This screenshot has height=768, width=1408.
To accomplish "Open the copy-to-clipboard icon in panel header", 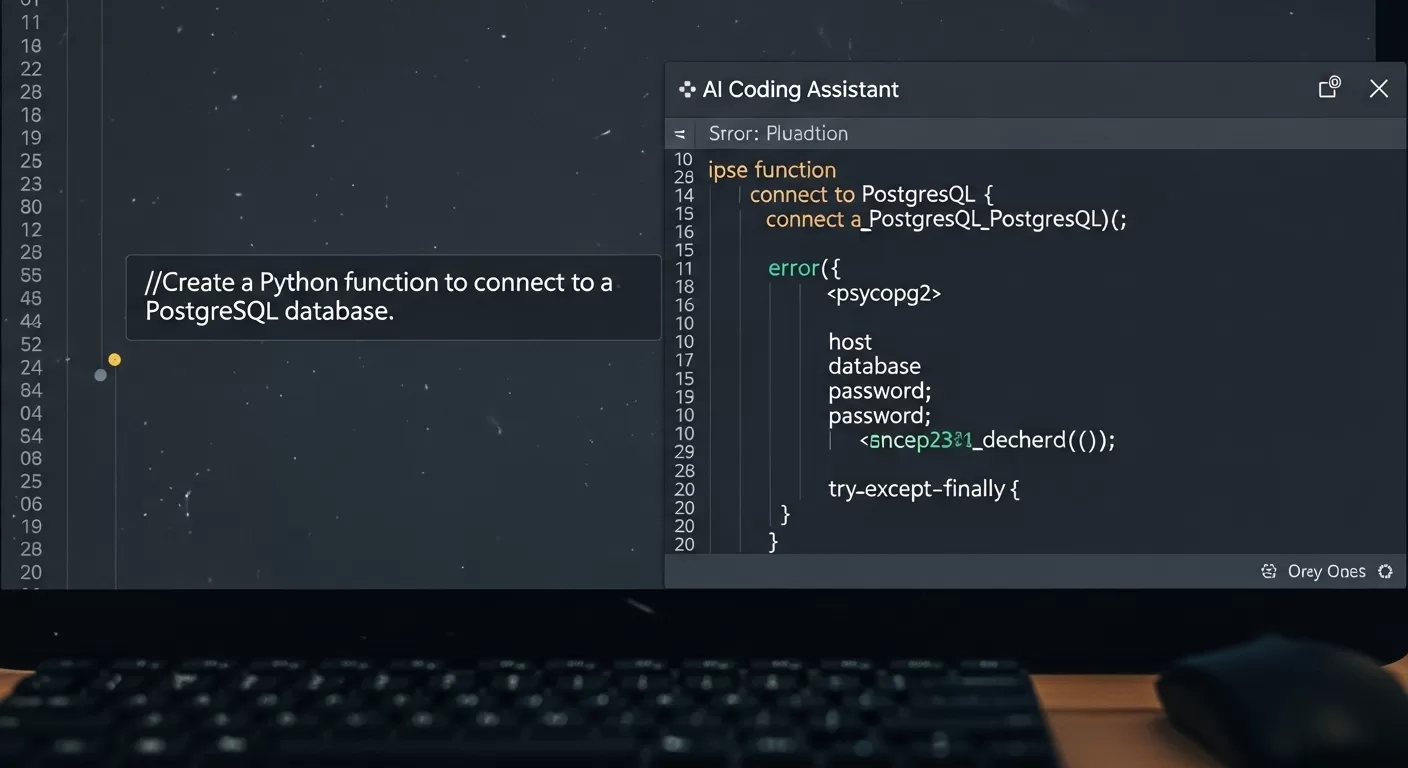I will click(x=1327, y=89).
